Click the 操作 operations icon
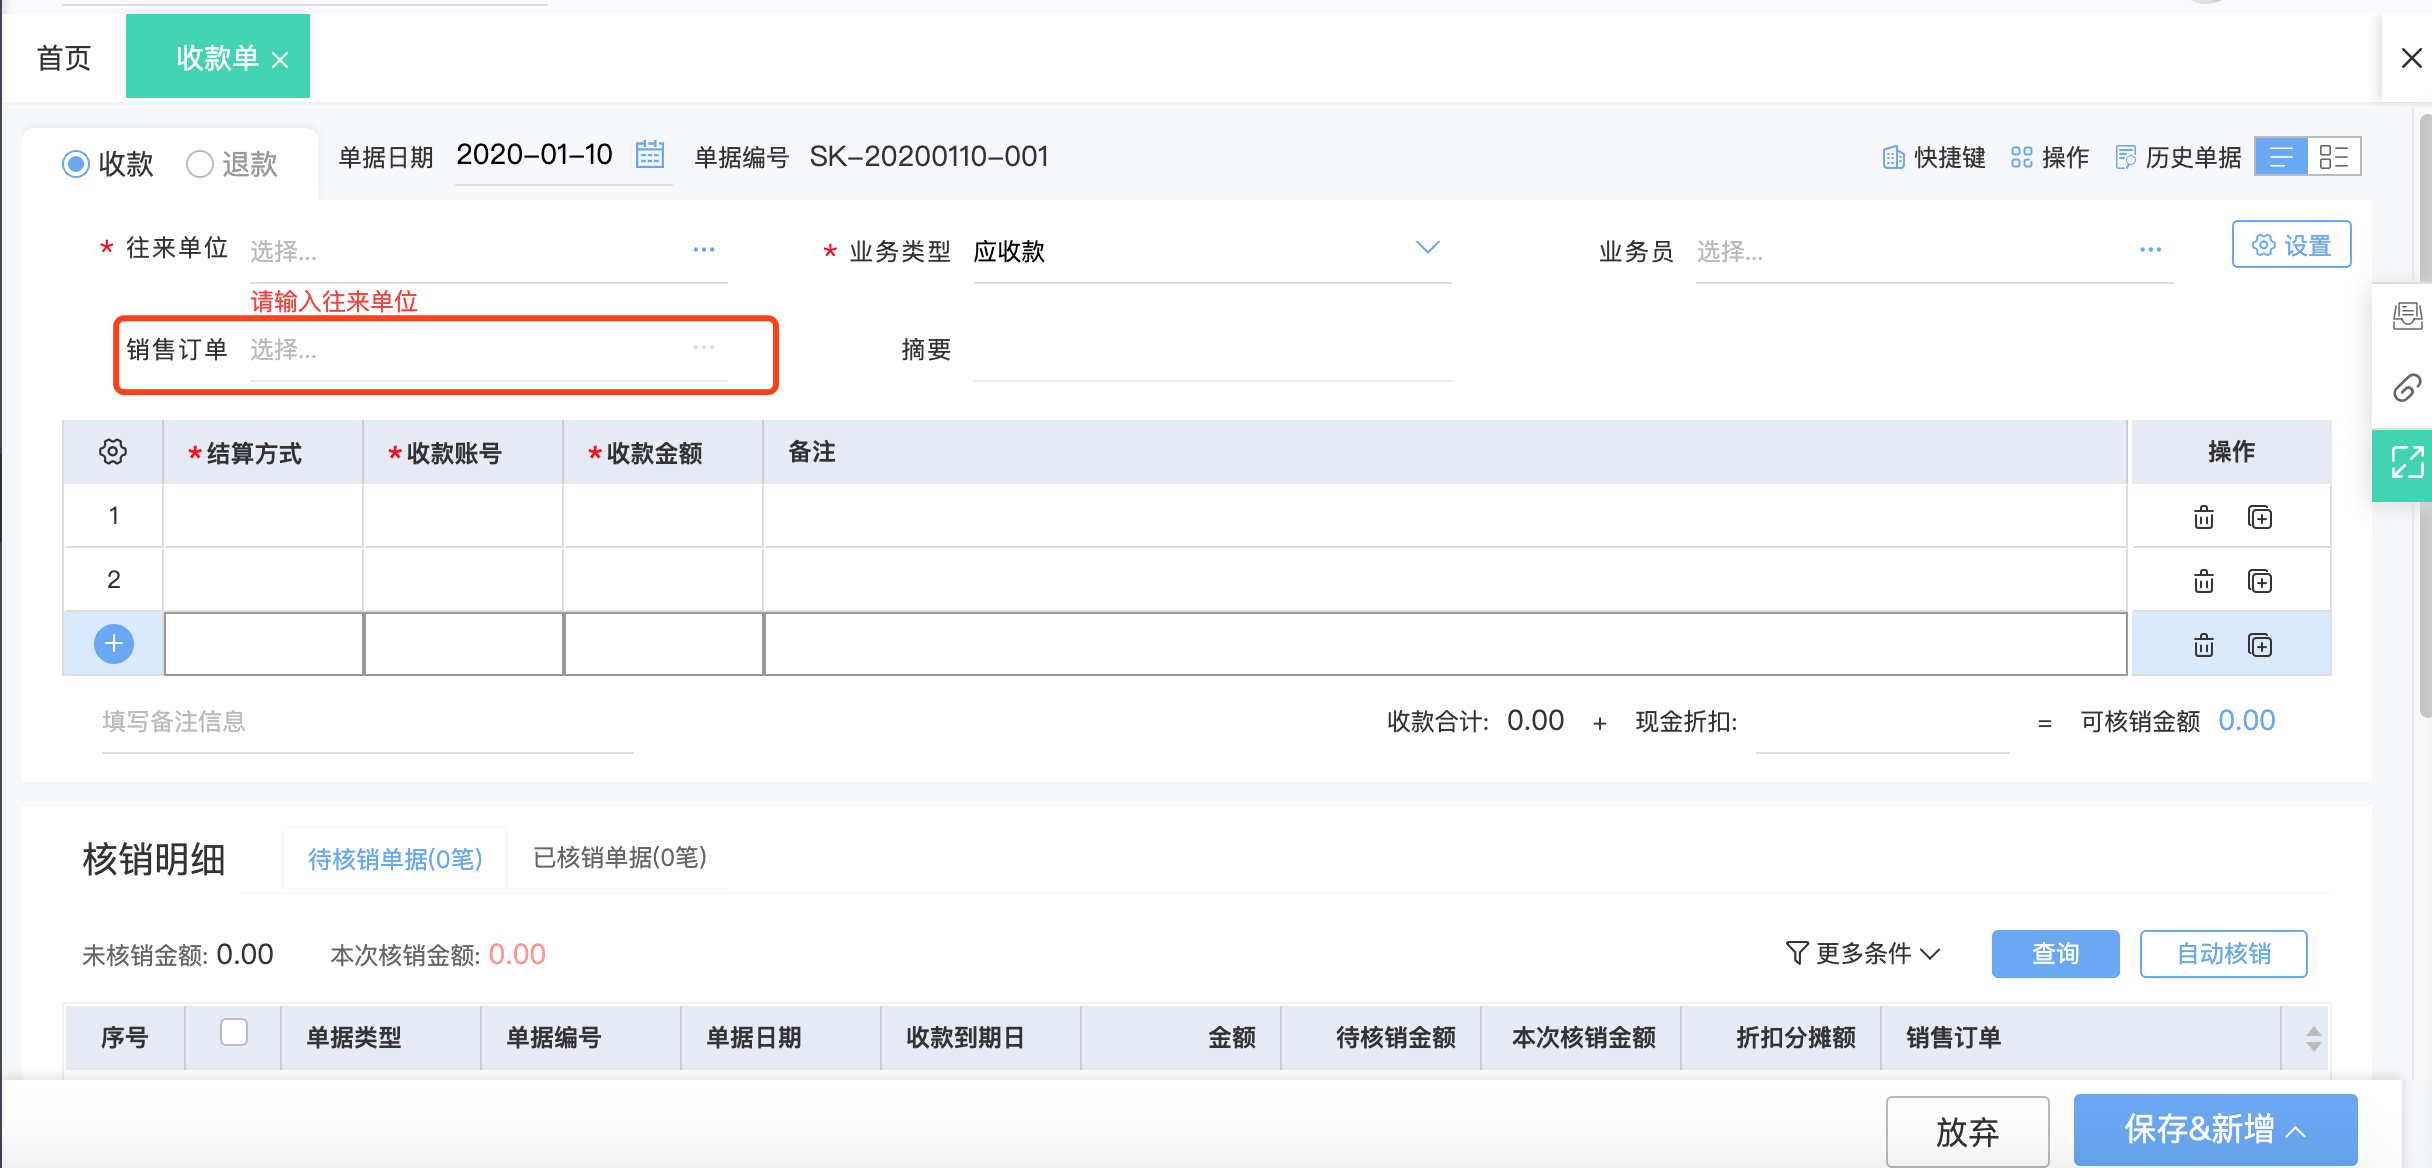The height and width of the screenshot is (1168, 2432). 2021,155
